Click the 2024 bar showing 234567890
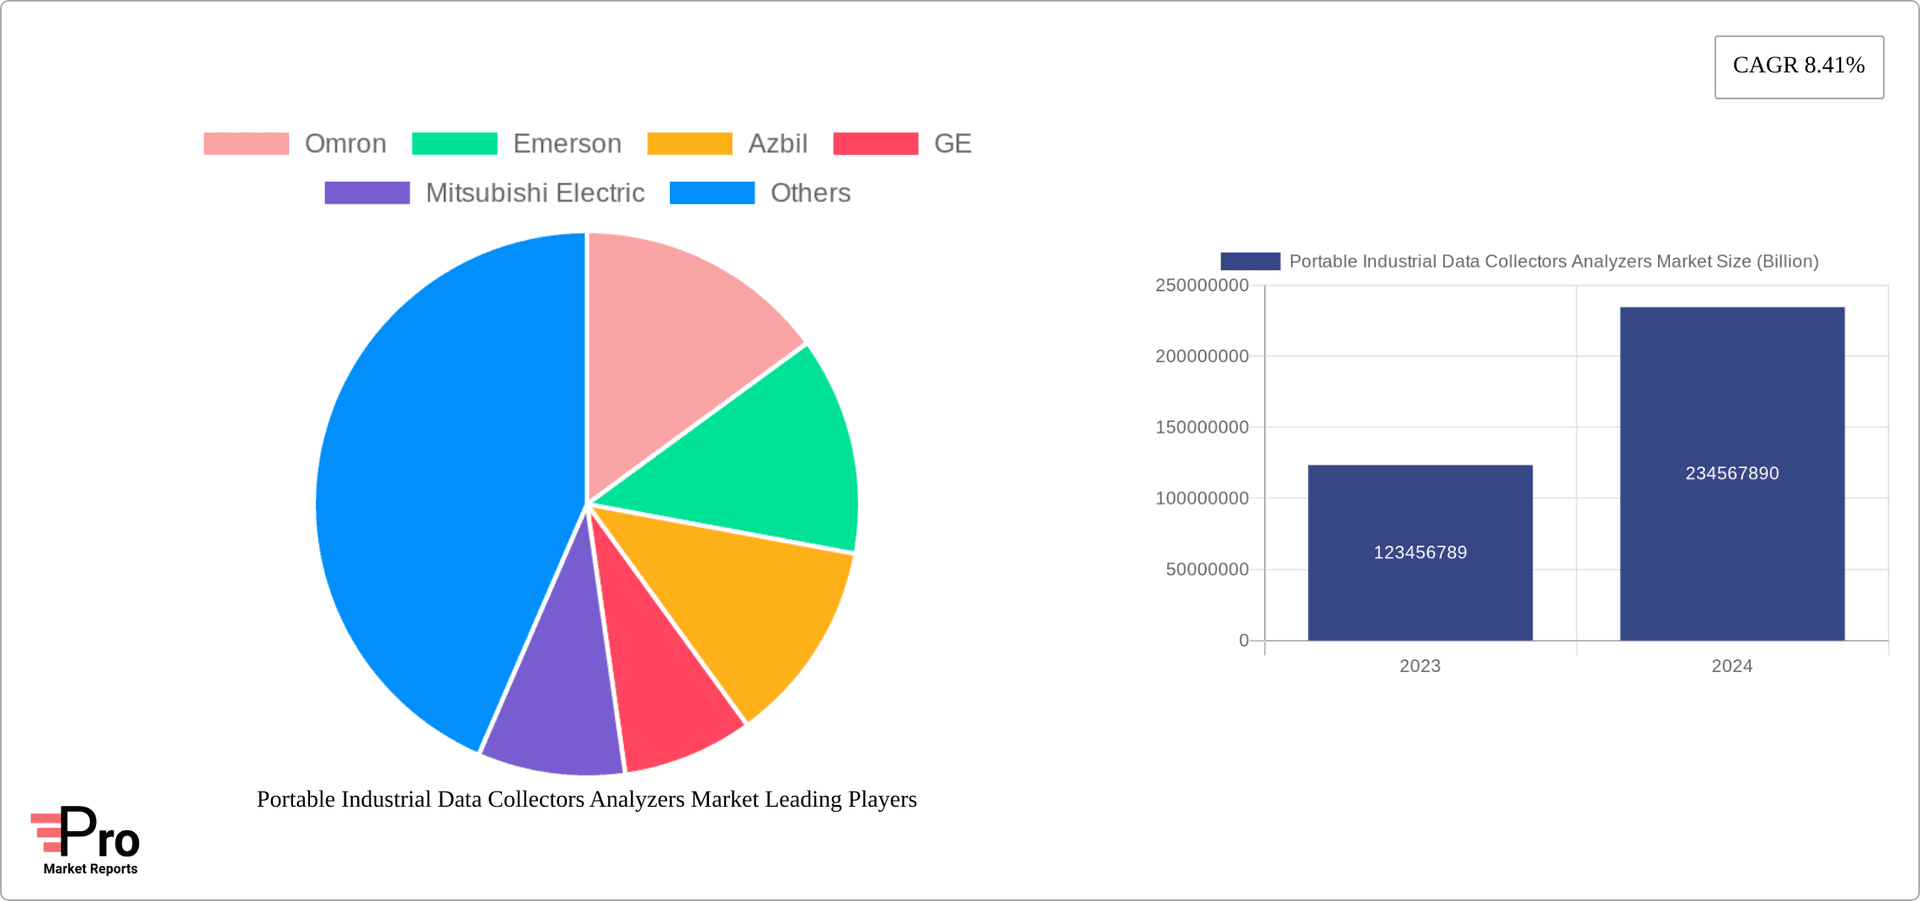This screenshot has width=1920, height=901. (1731, 473)
